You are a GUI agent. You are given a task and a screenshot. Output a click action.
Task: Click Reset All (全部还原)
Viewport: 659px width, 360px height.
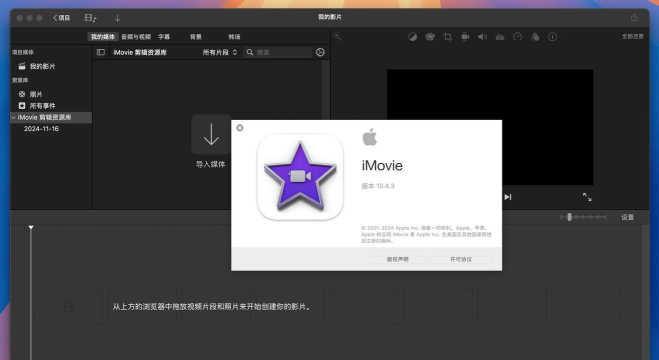[633, 37]
